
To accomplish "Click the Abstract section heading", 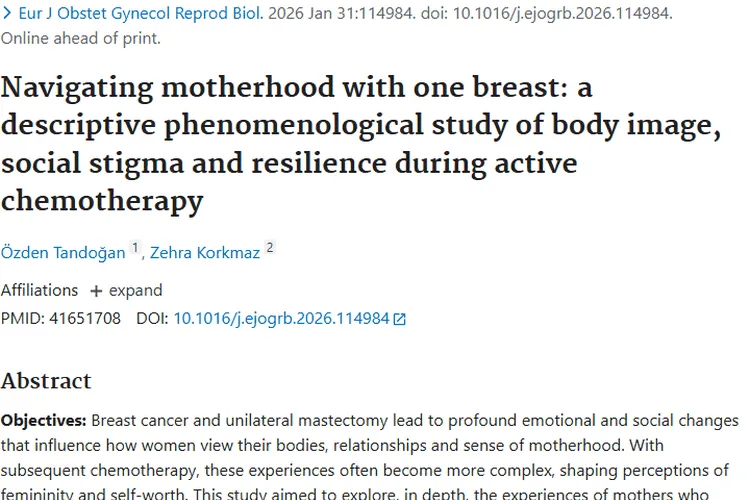I will [x=46, y=381].
